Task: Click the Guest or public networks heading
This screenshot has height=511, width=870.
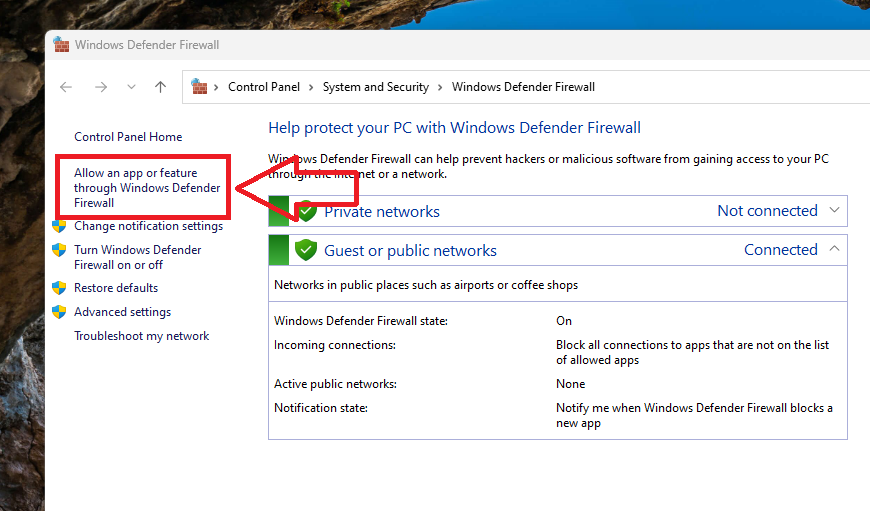Action: click(x=411, y=251)
